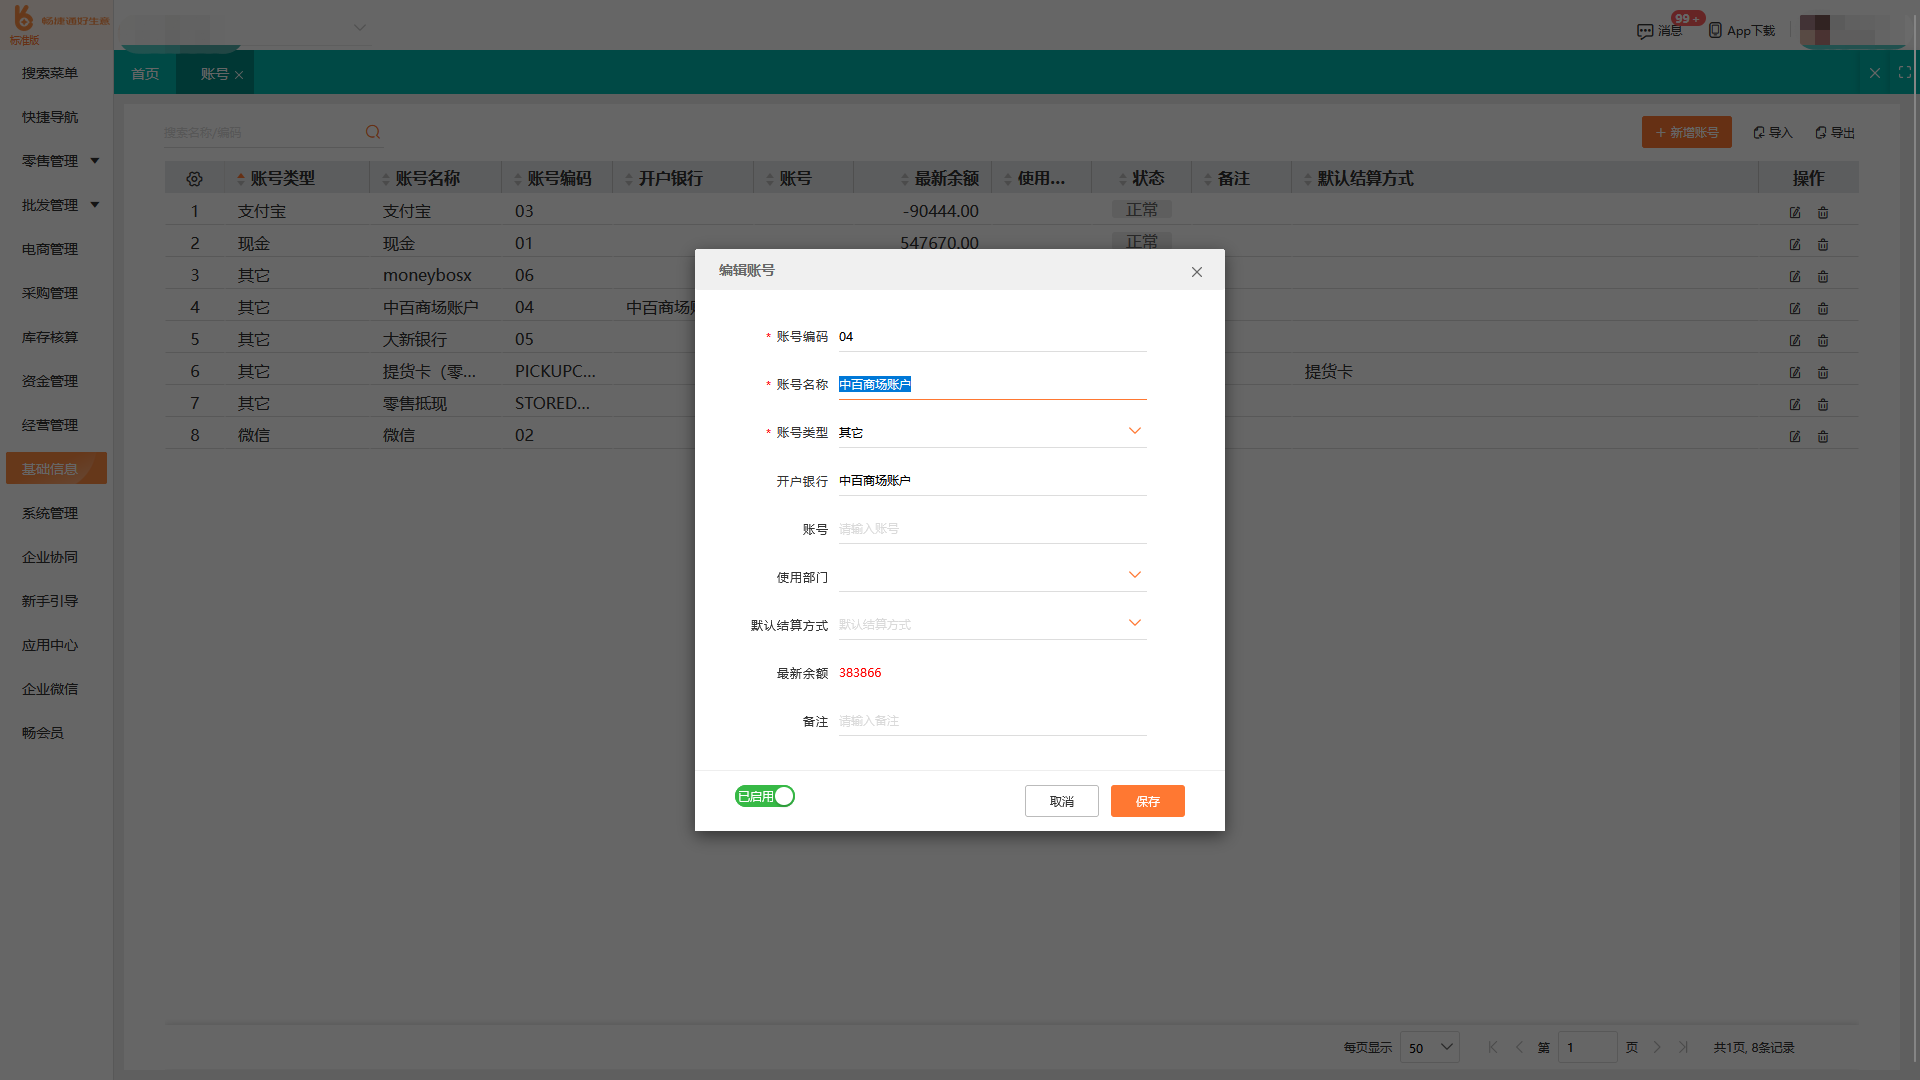Expand the 使用部门 dropdown
This screenshot has width=1920, height=1080.
point(1135,575)
